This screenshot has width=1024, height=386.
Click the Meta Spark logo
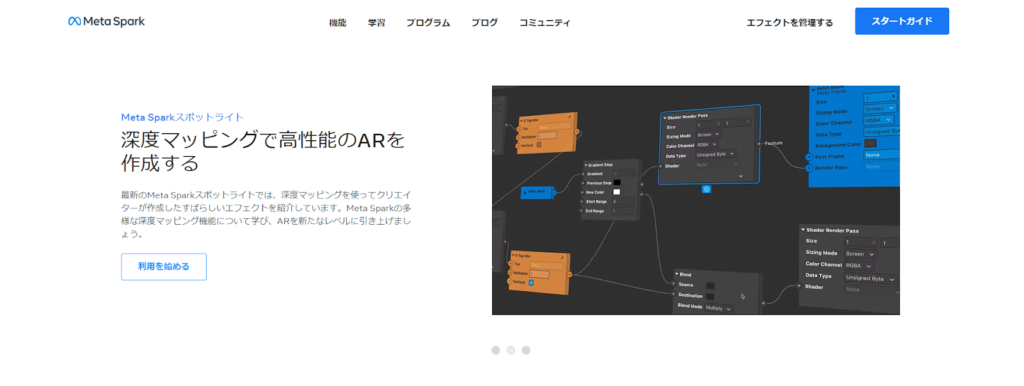[x=106, y=22]
